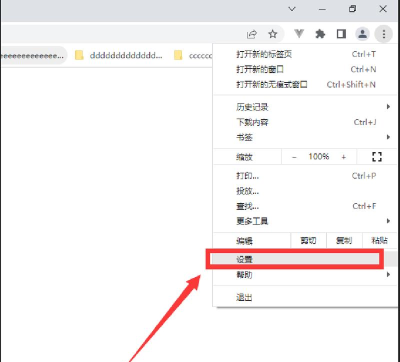This screenshot has width=400, height=362.
Task: Open the user profile avatar
Action: tap(362, 34)
